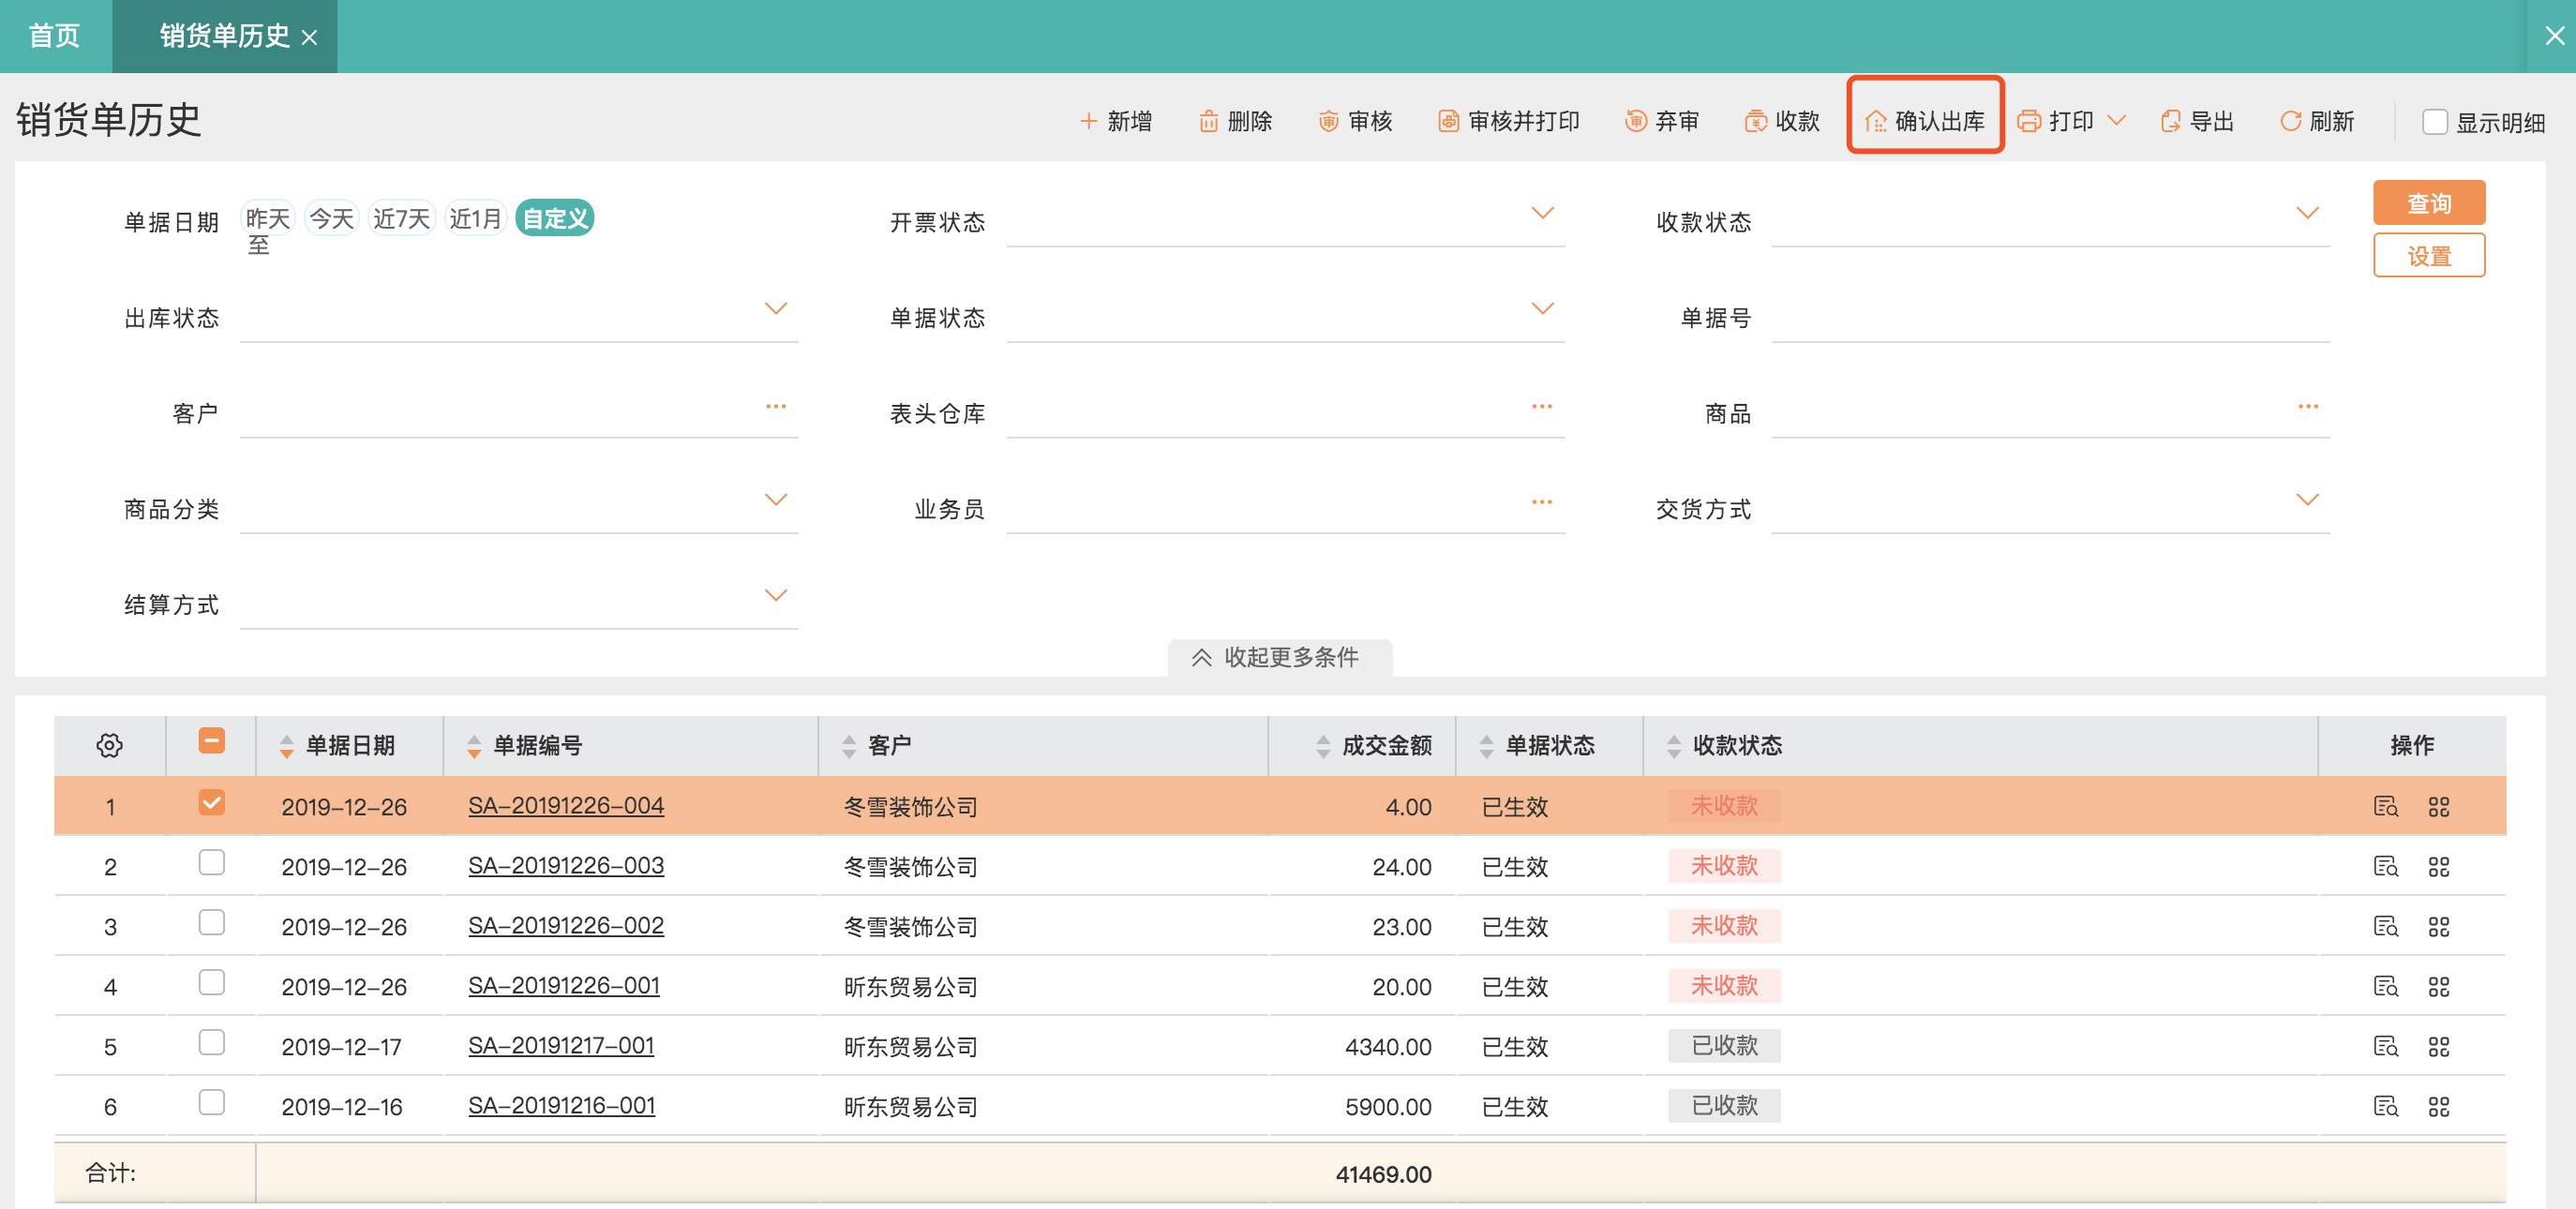The height and width of the screenshot is (1209, 2576).
Task: Open link SA-20191226-003 sales order
Action: 567,864
